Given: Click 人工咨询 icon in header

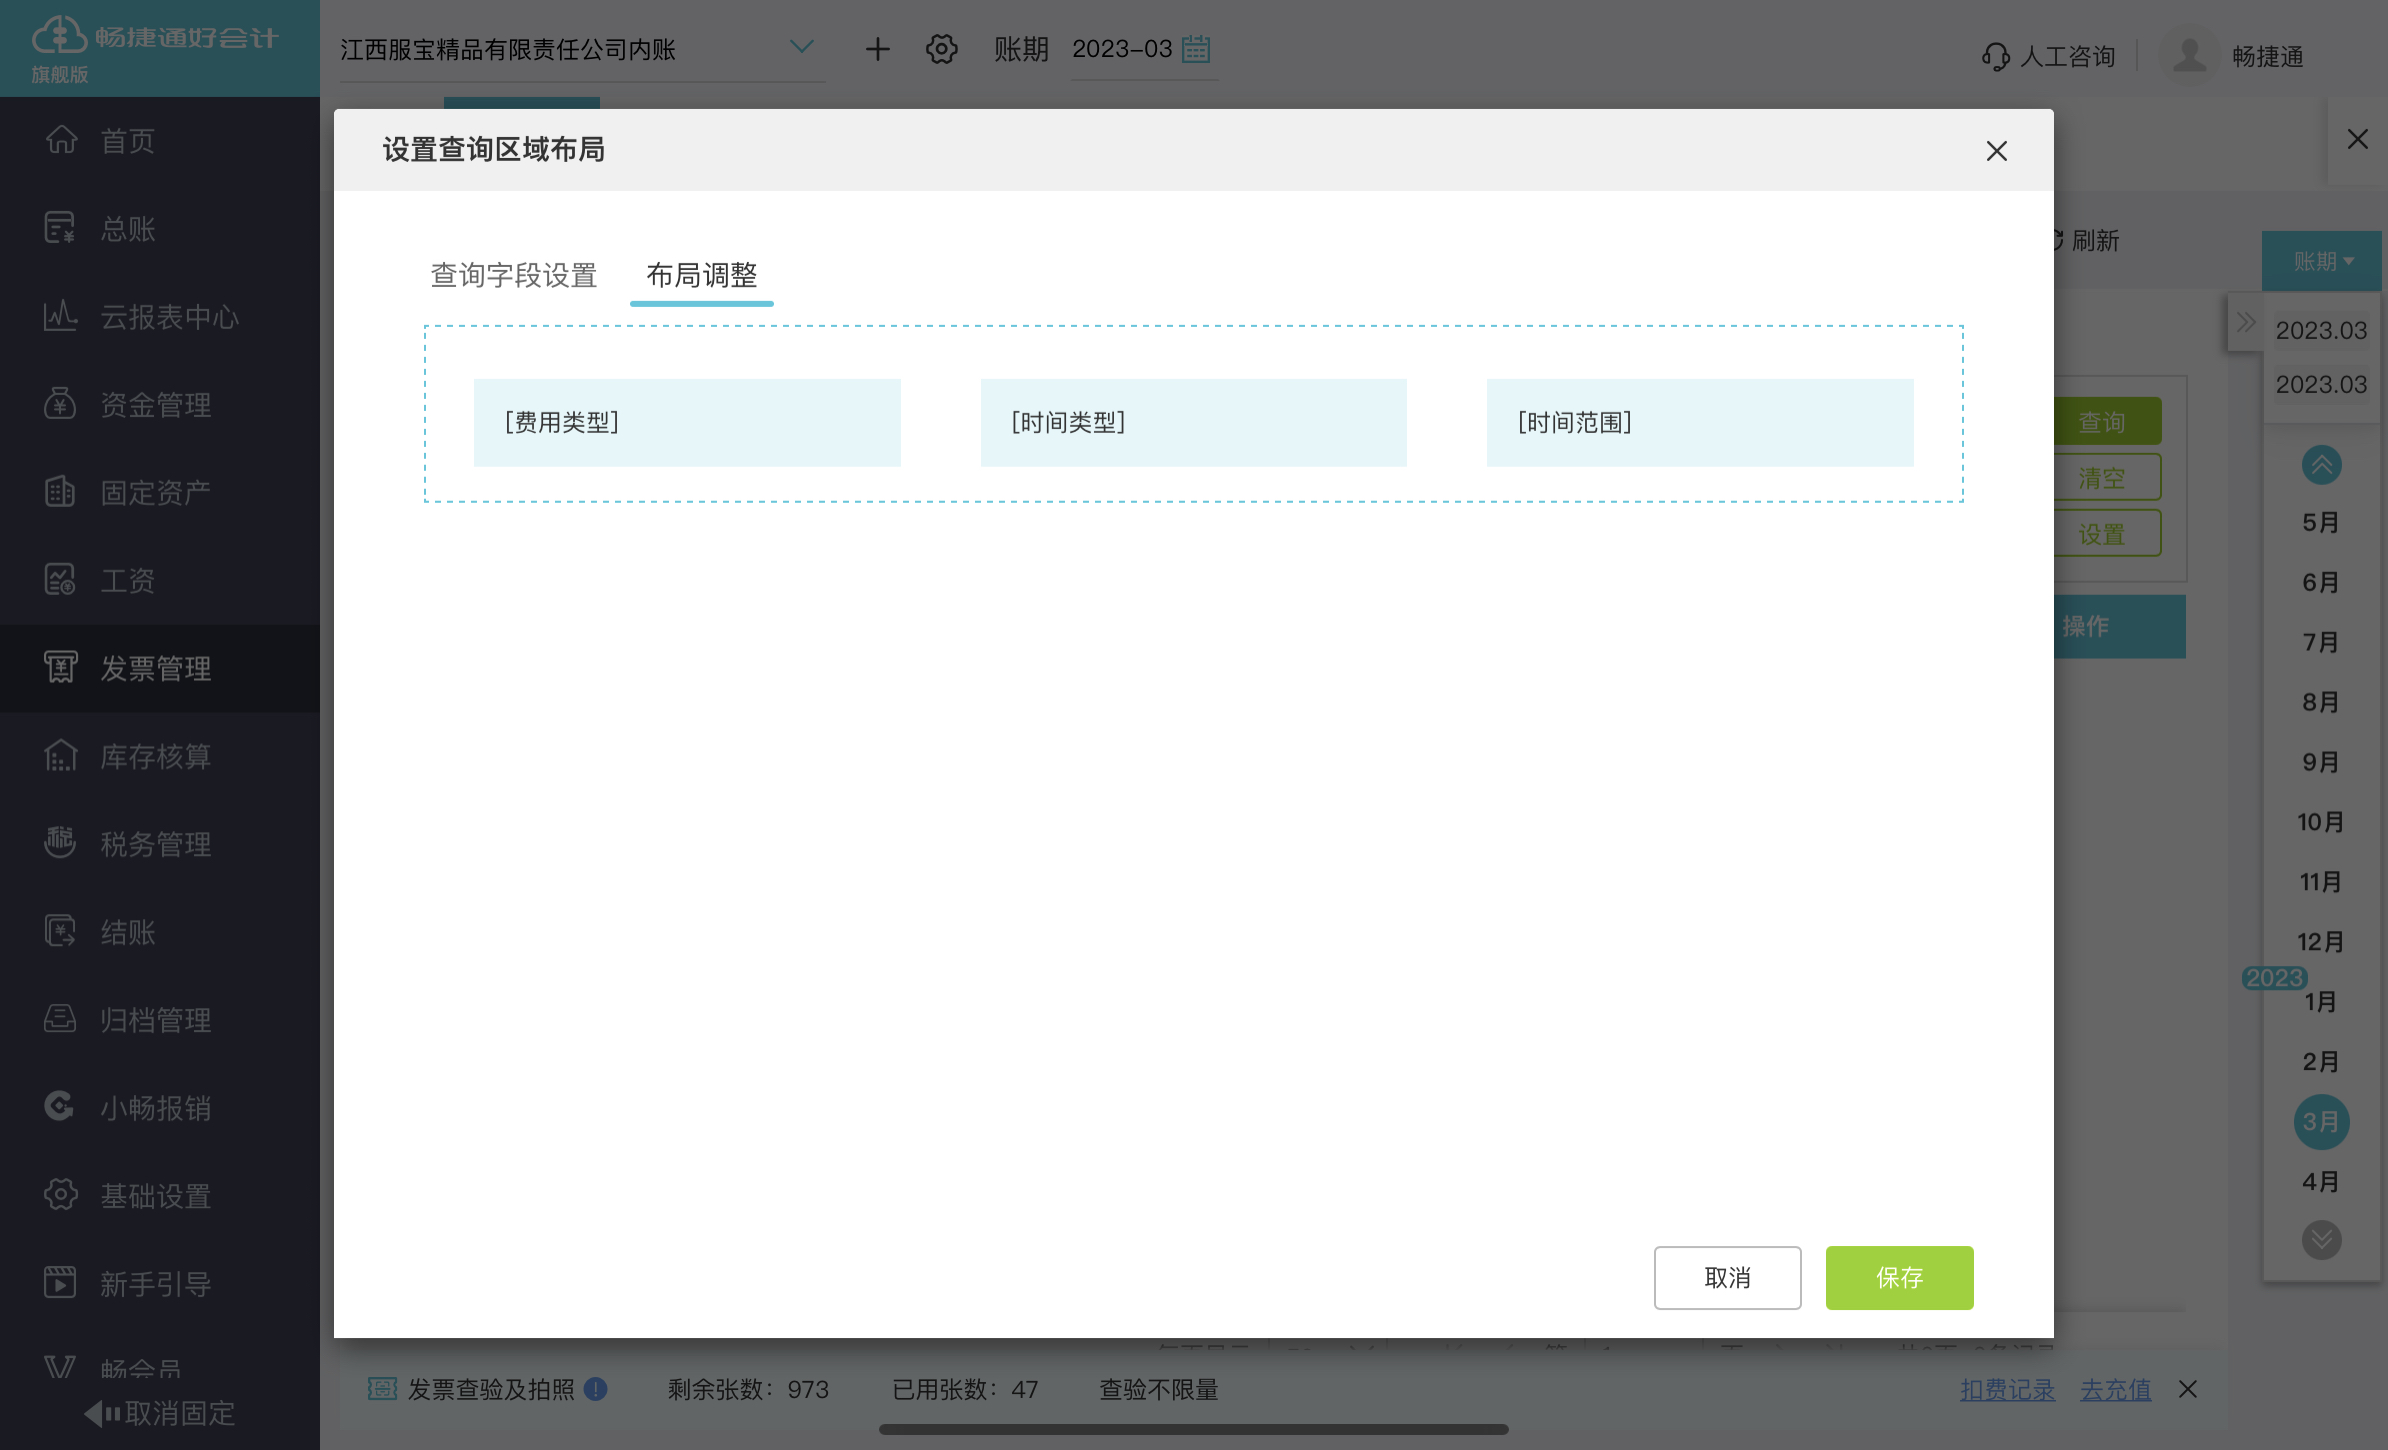Looking at the screenshot, I should [1996, 56].
